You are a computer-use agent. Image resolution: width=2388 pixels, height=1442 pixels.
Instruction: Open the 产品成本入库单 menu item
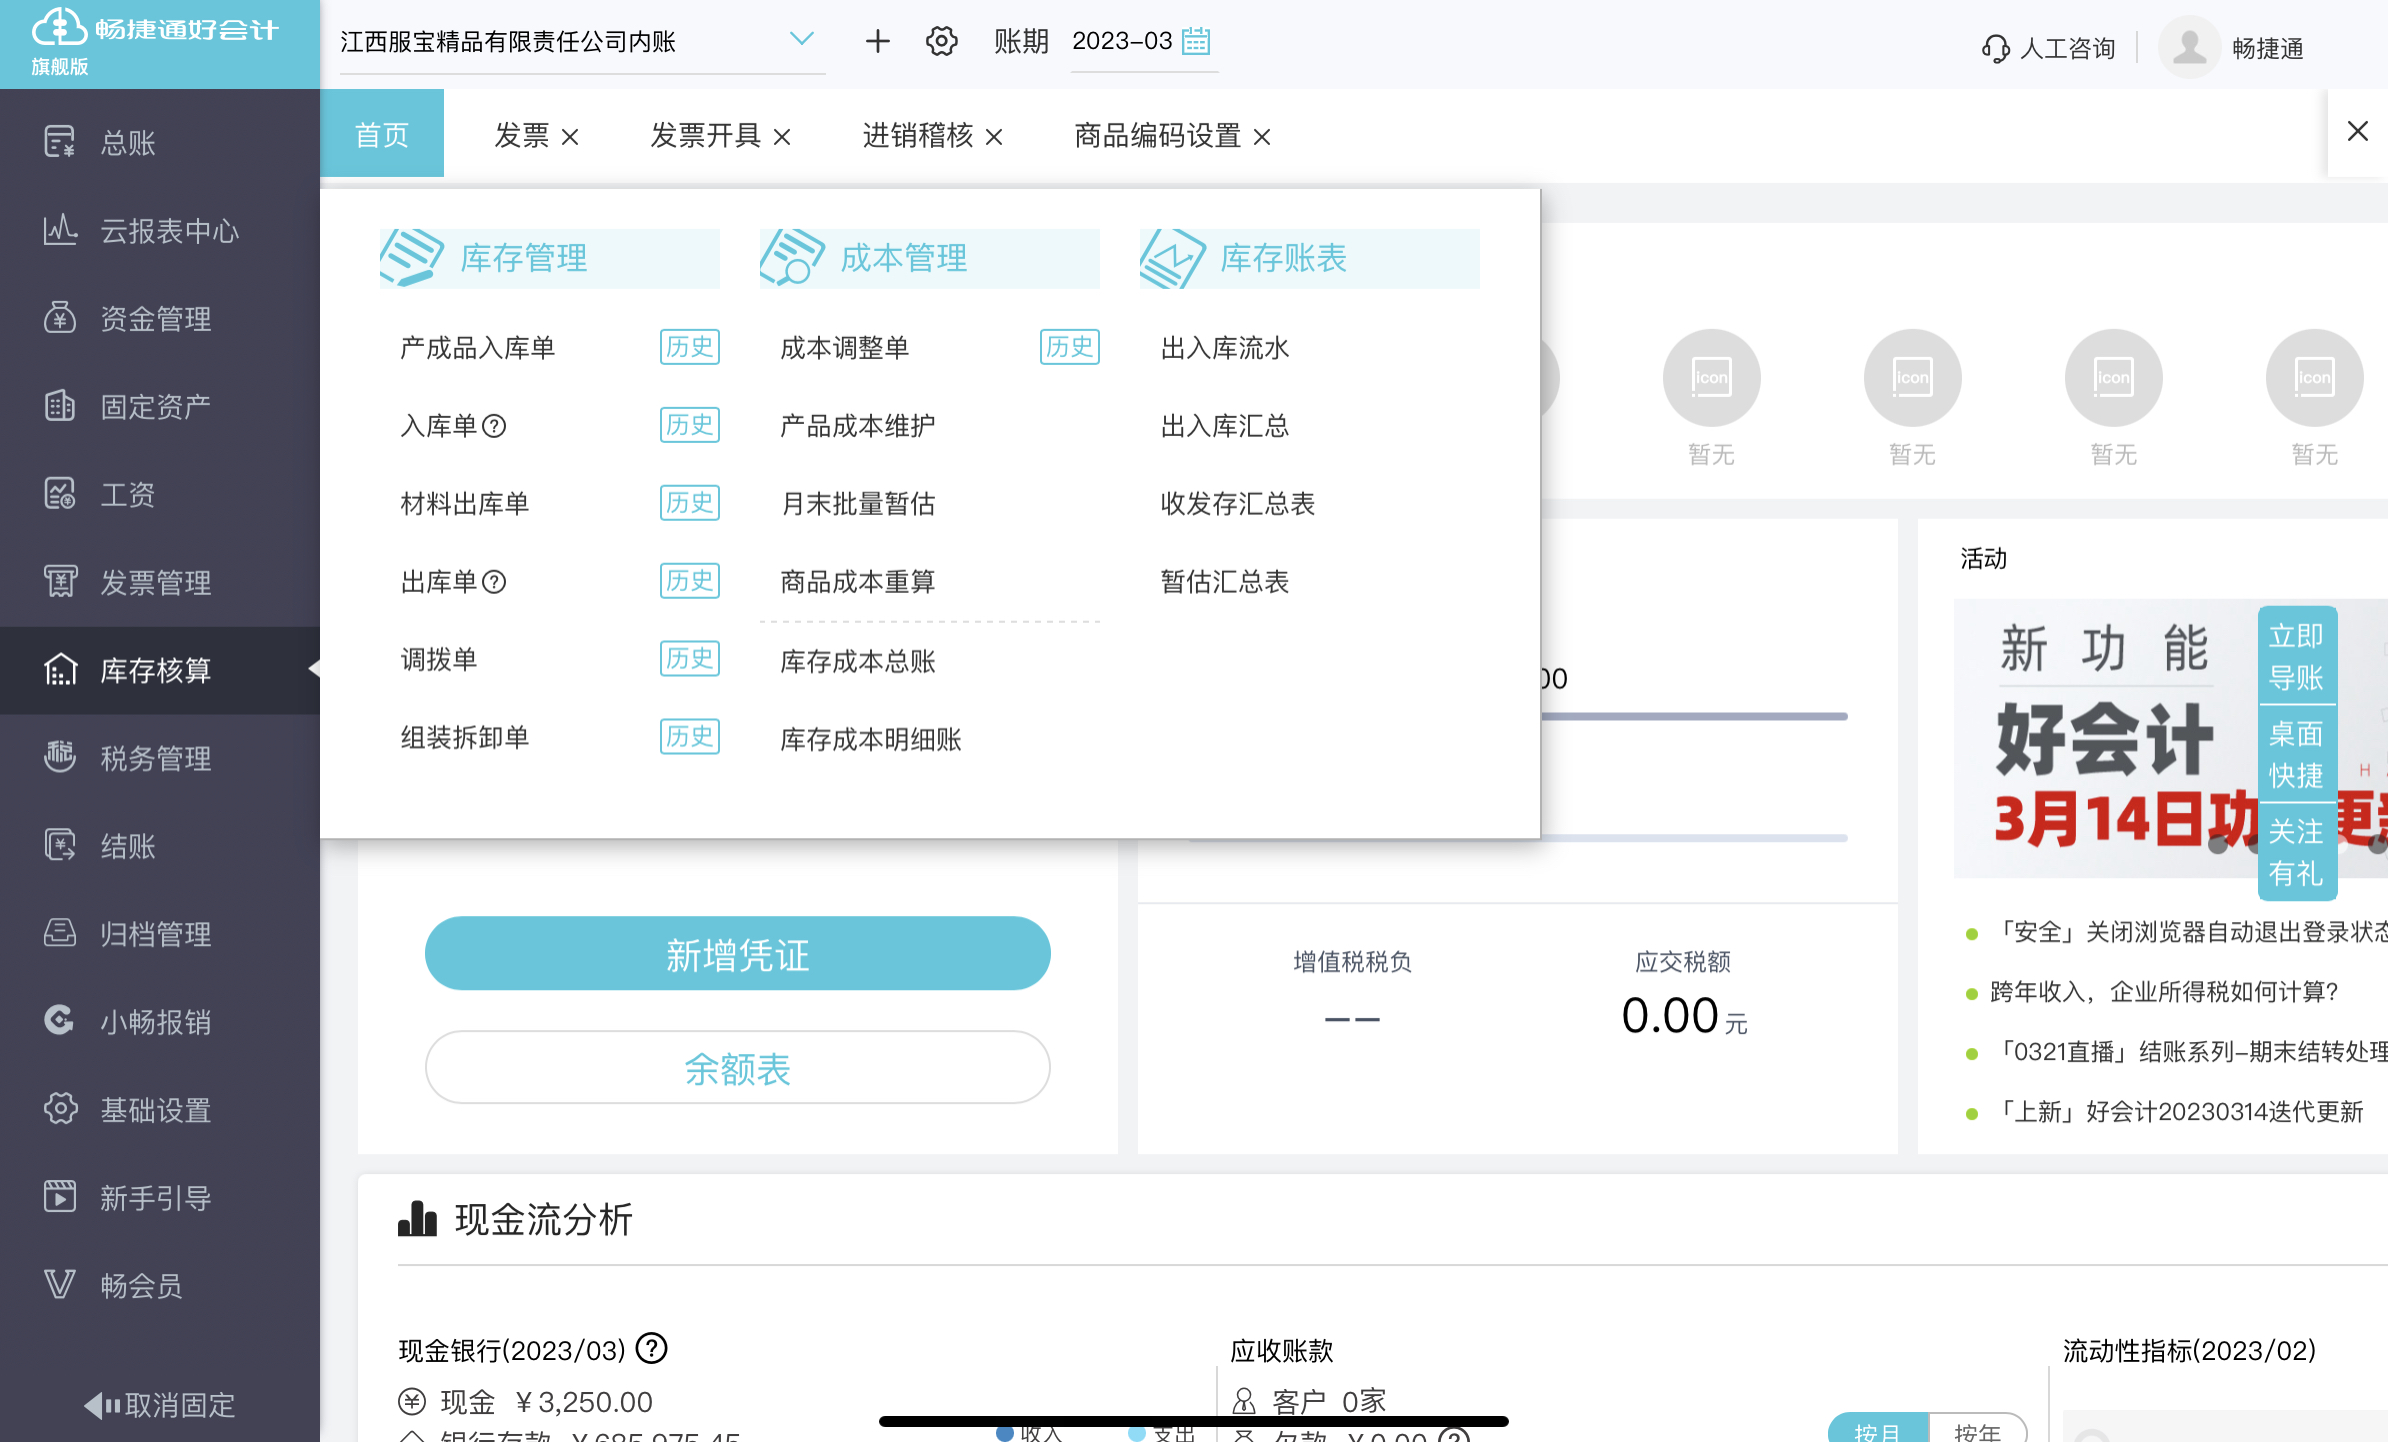tap(479, 346)
